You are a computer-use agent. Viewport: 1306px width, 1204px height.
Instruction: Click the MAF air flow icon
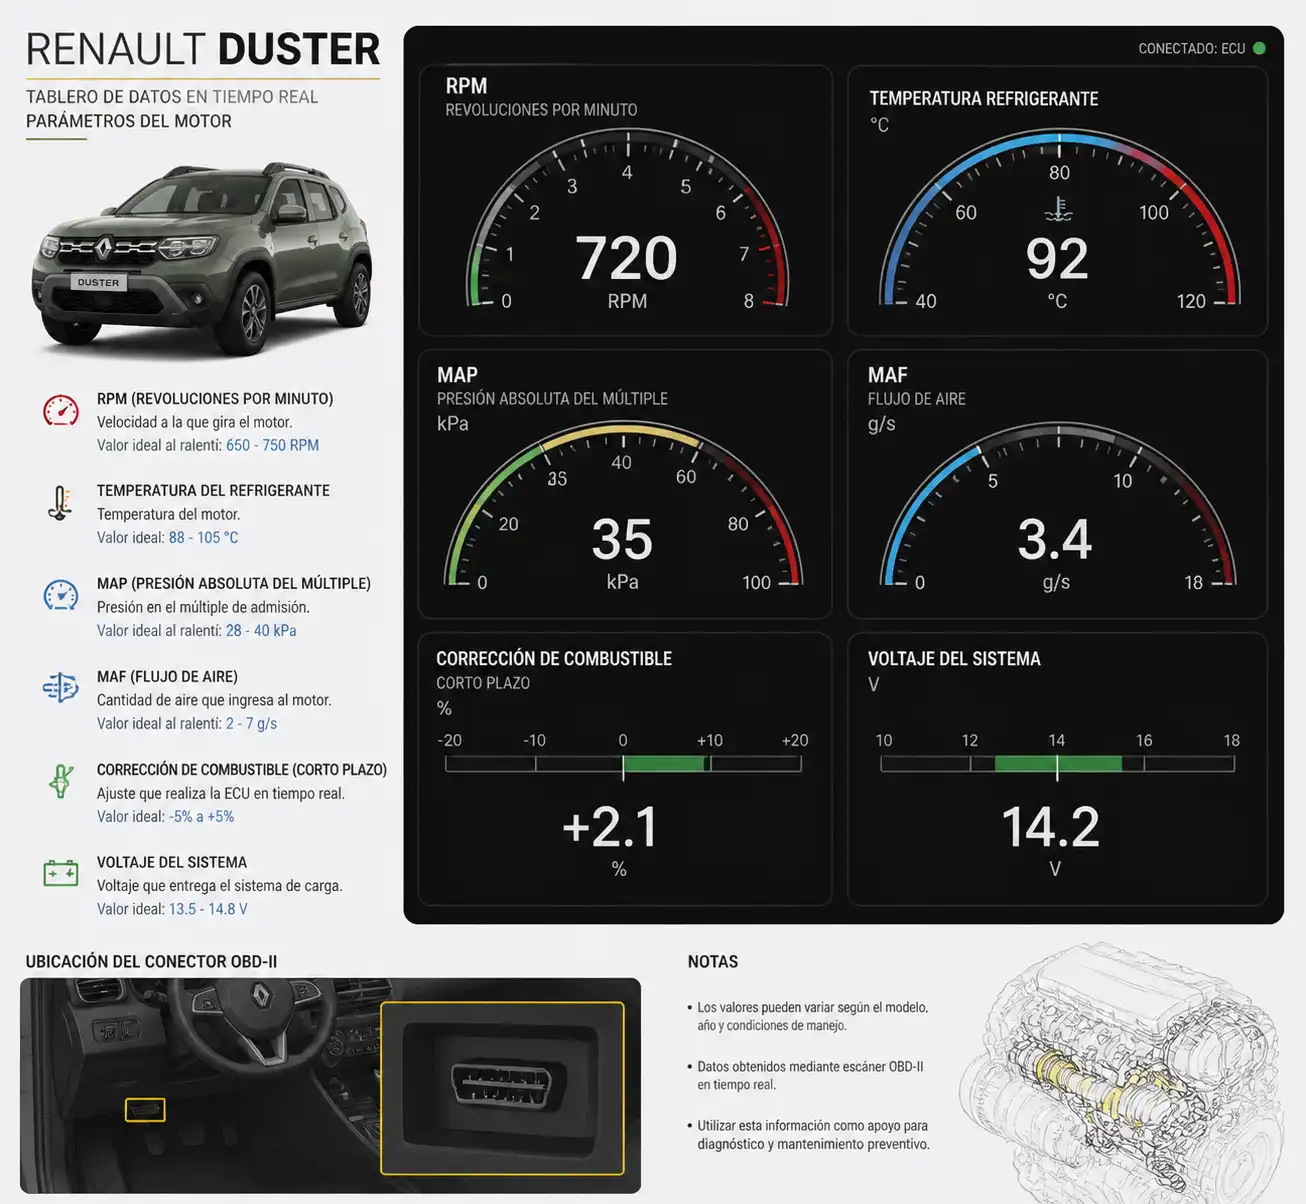click(x=61, y=688)
